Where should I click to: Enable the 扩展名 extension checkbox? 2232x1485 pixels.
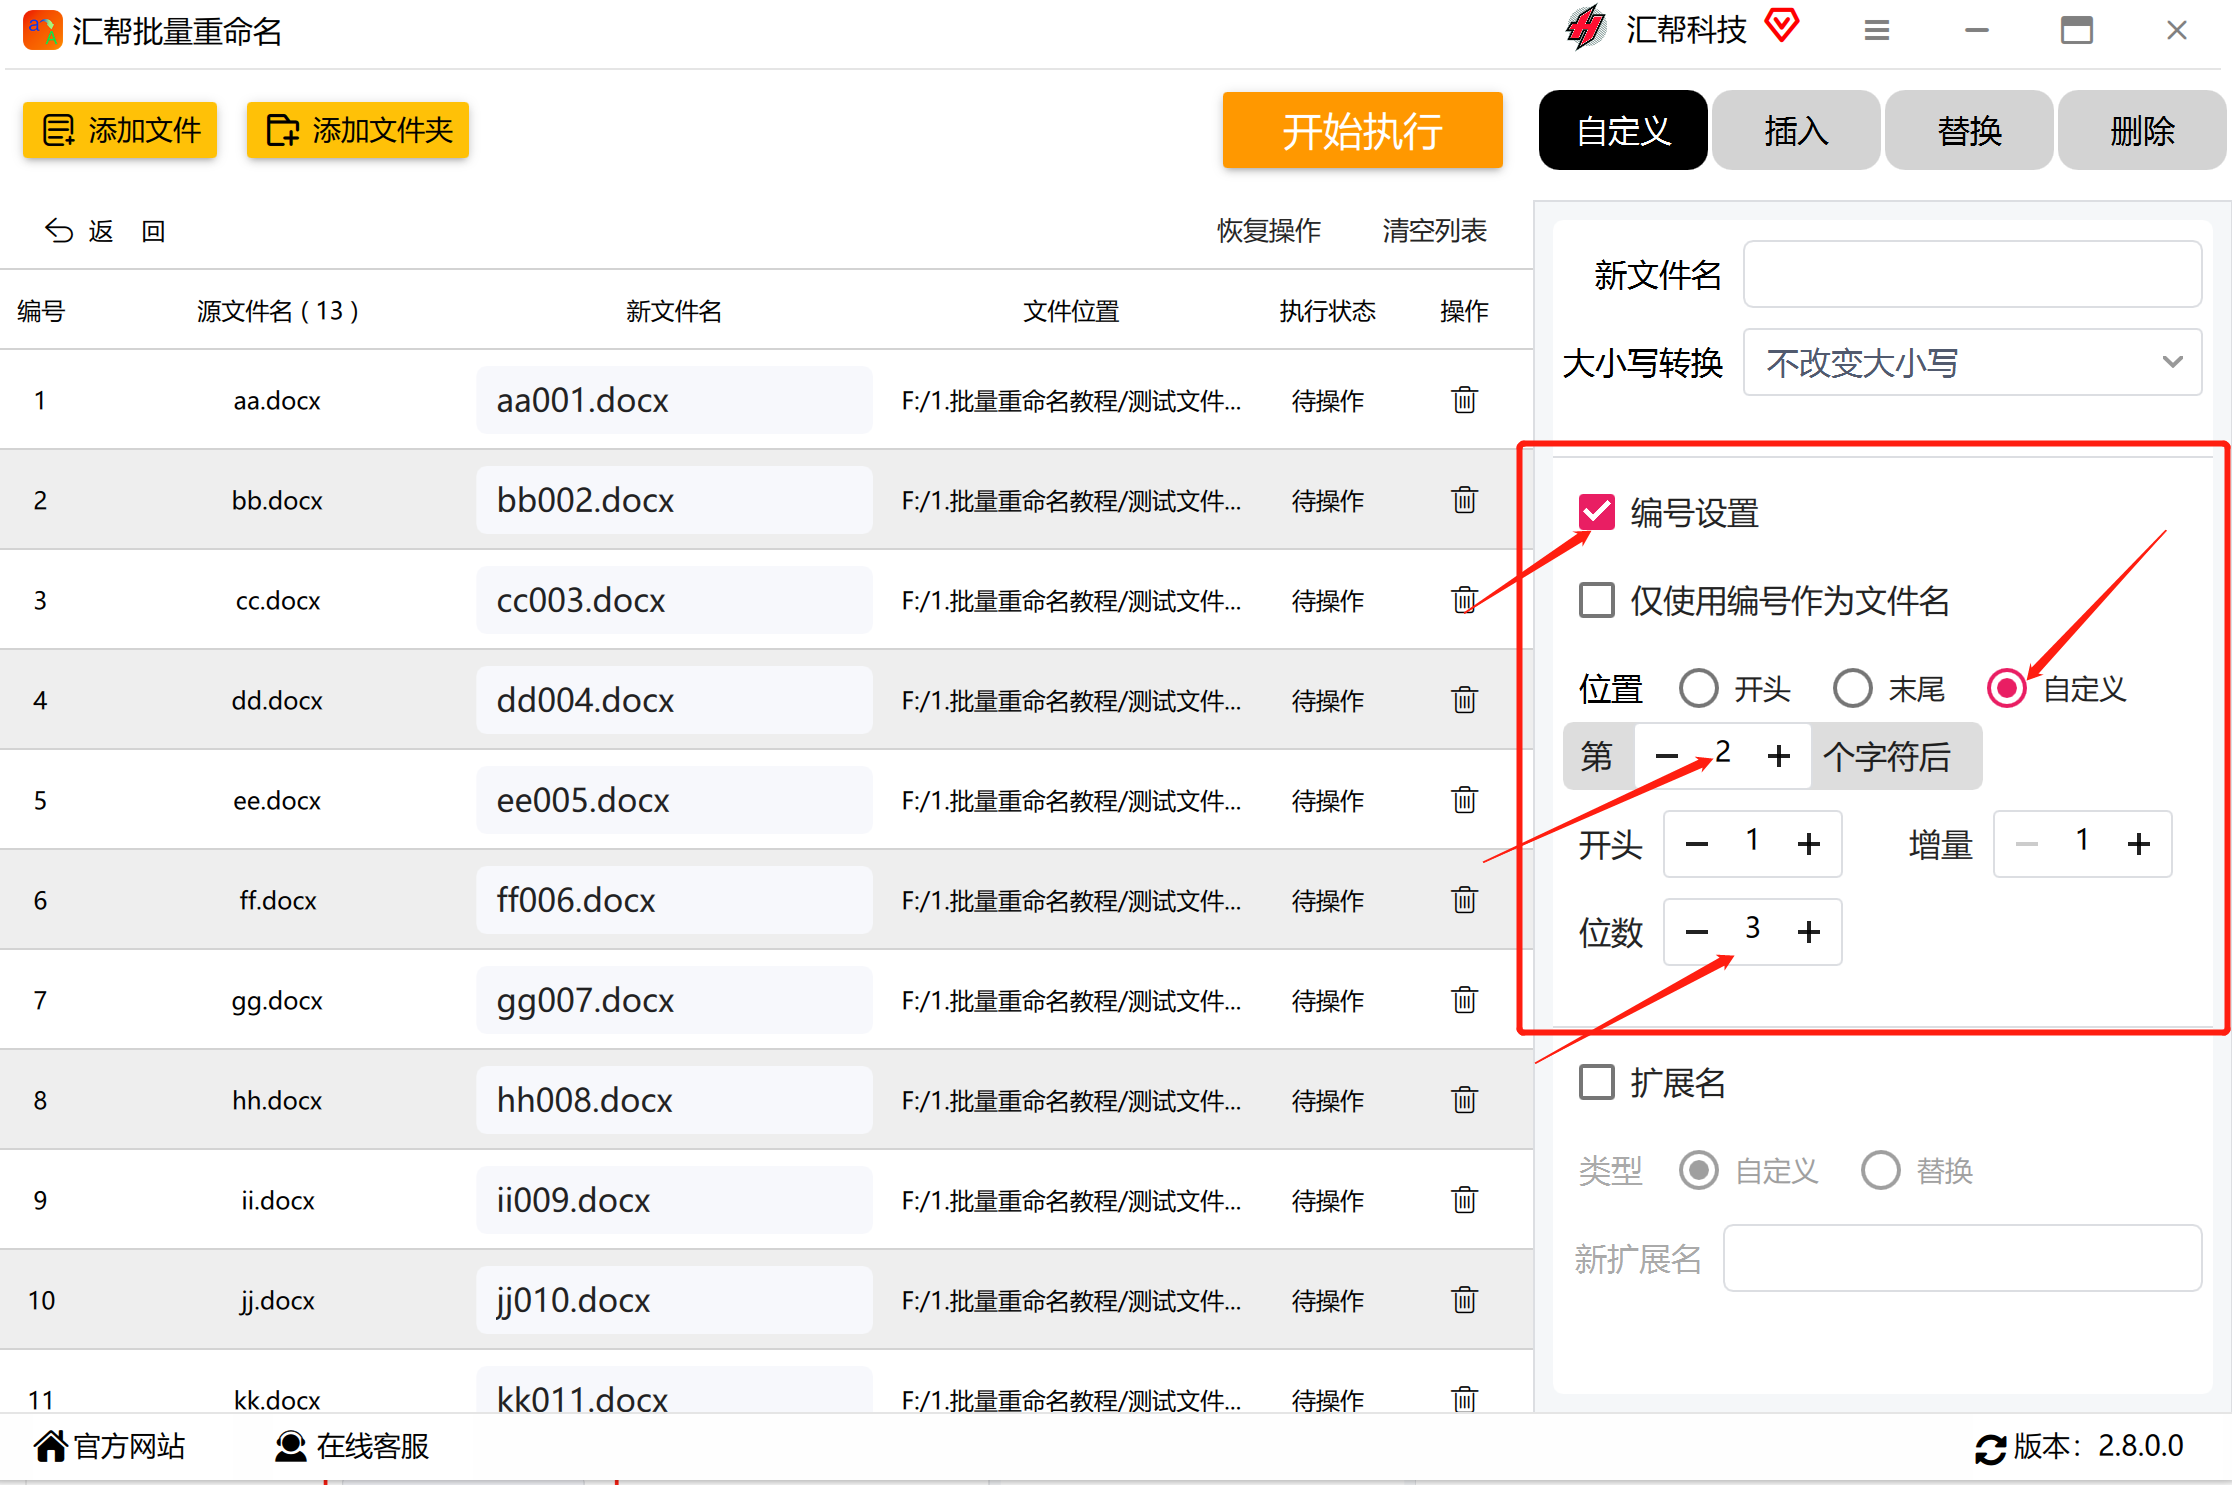(x=1596, y=1082)
